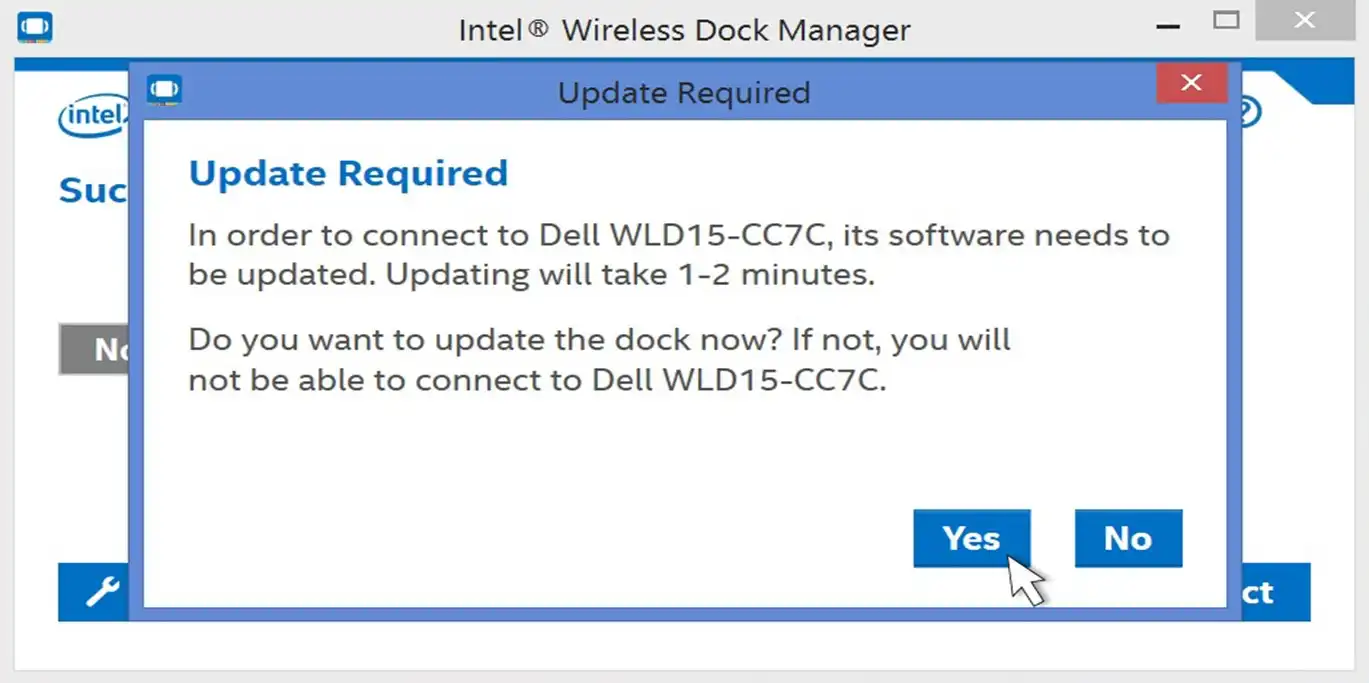Click the dock monitor icon beside Update Required
1369x683 pixels.
coord(162,92)
